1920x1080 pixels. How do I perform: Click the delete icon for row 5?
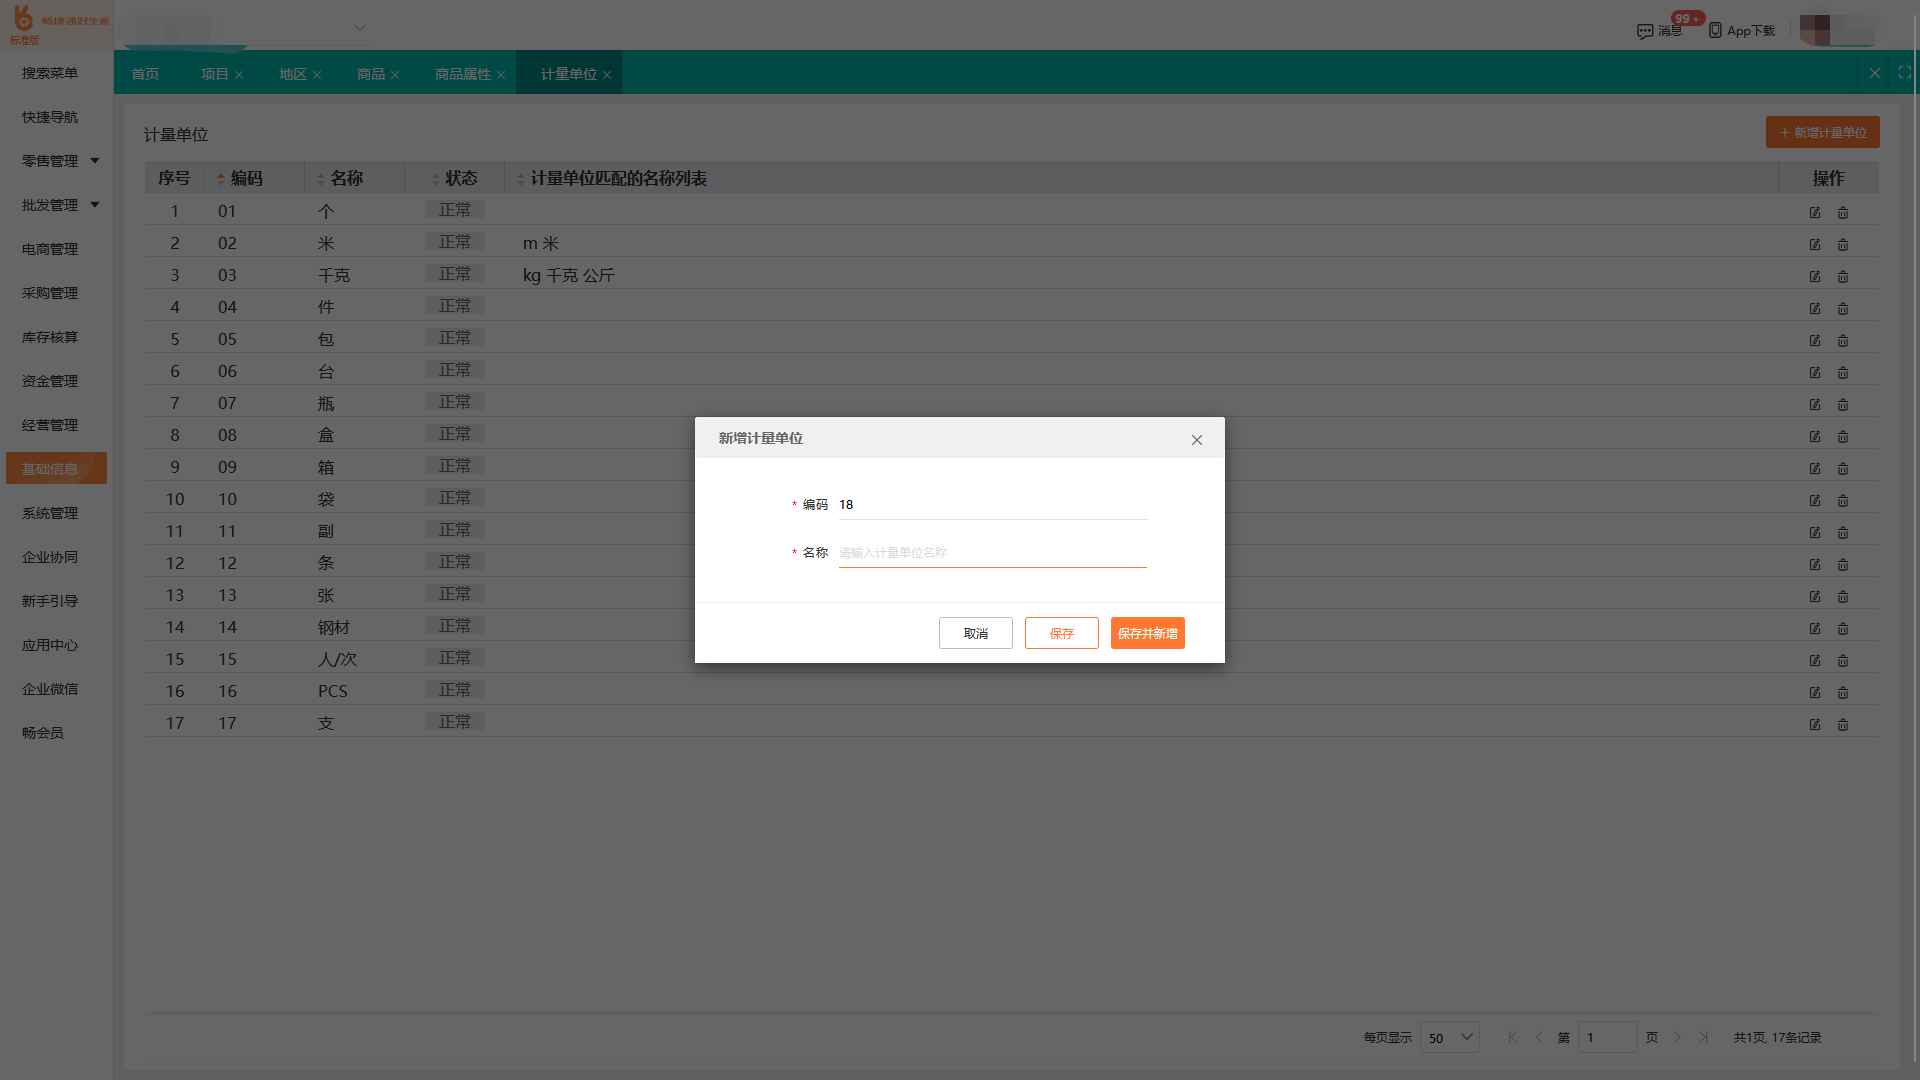[1844, 340]
